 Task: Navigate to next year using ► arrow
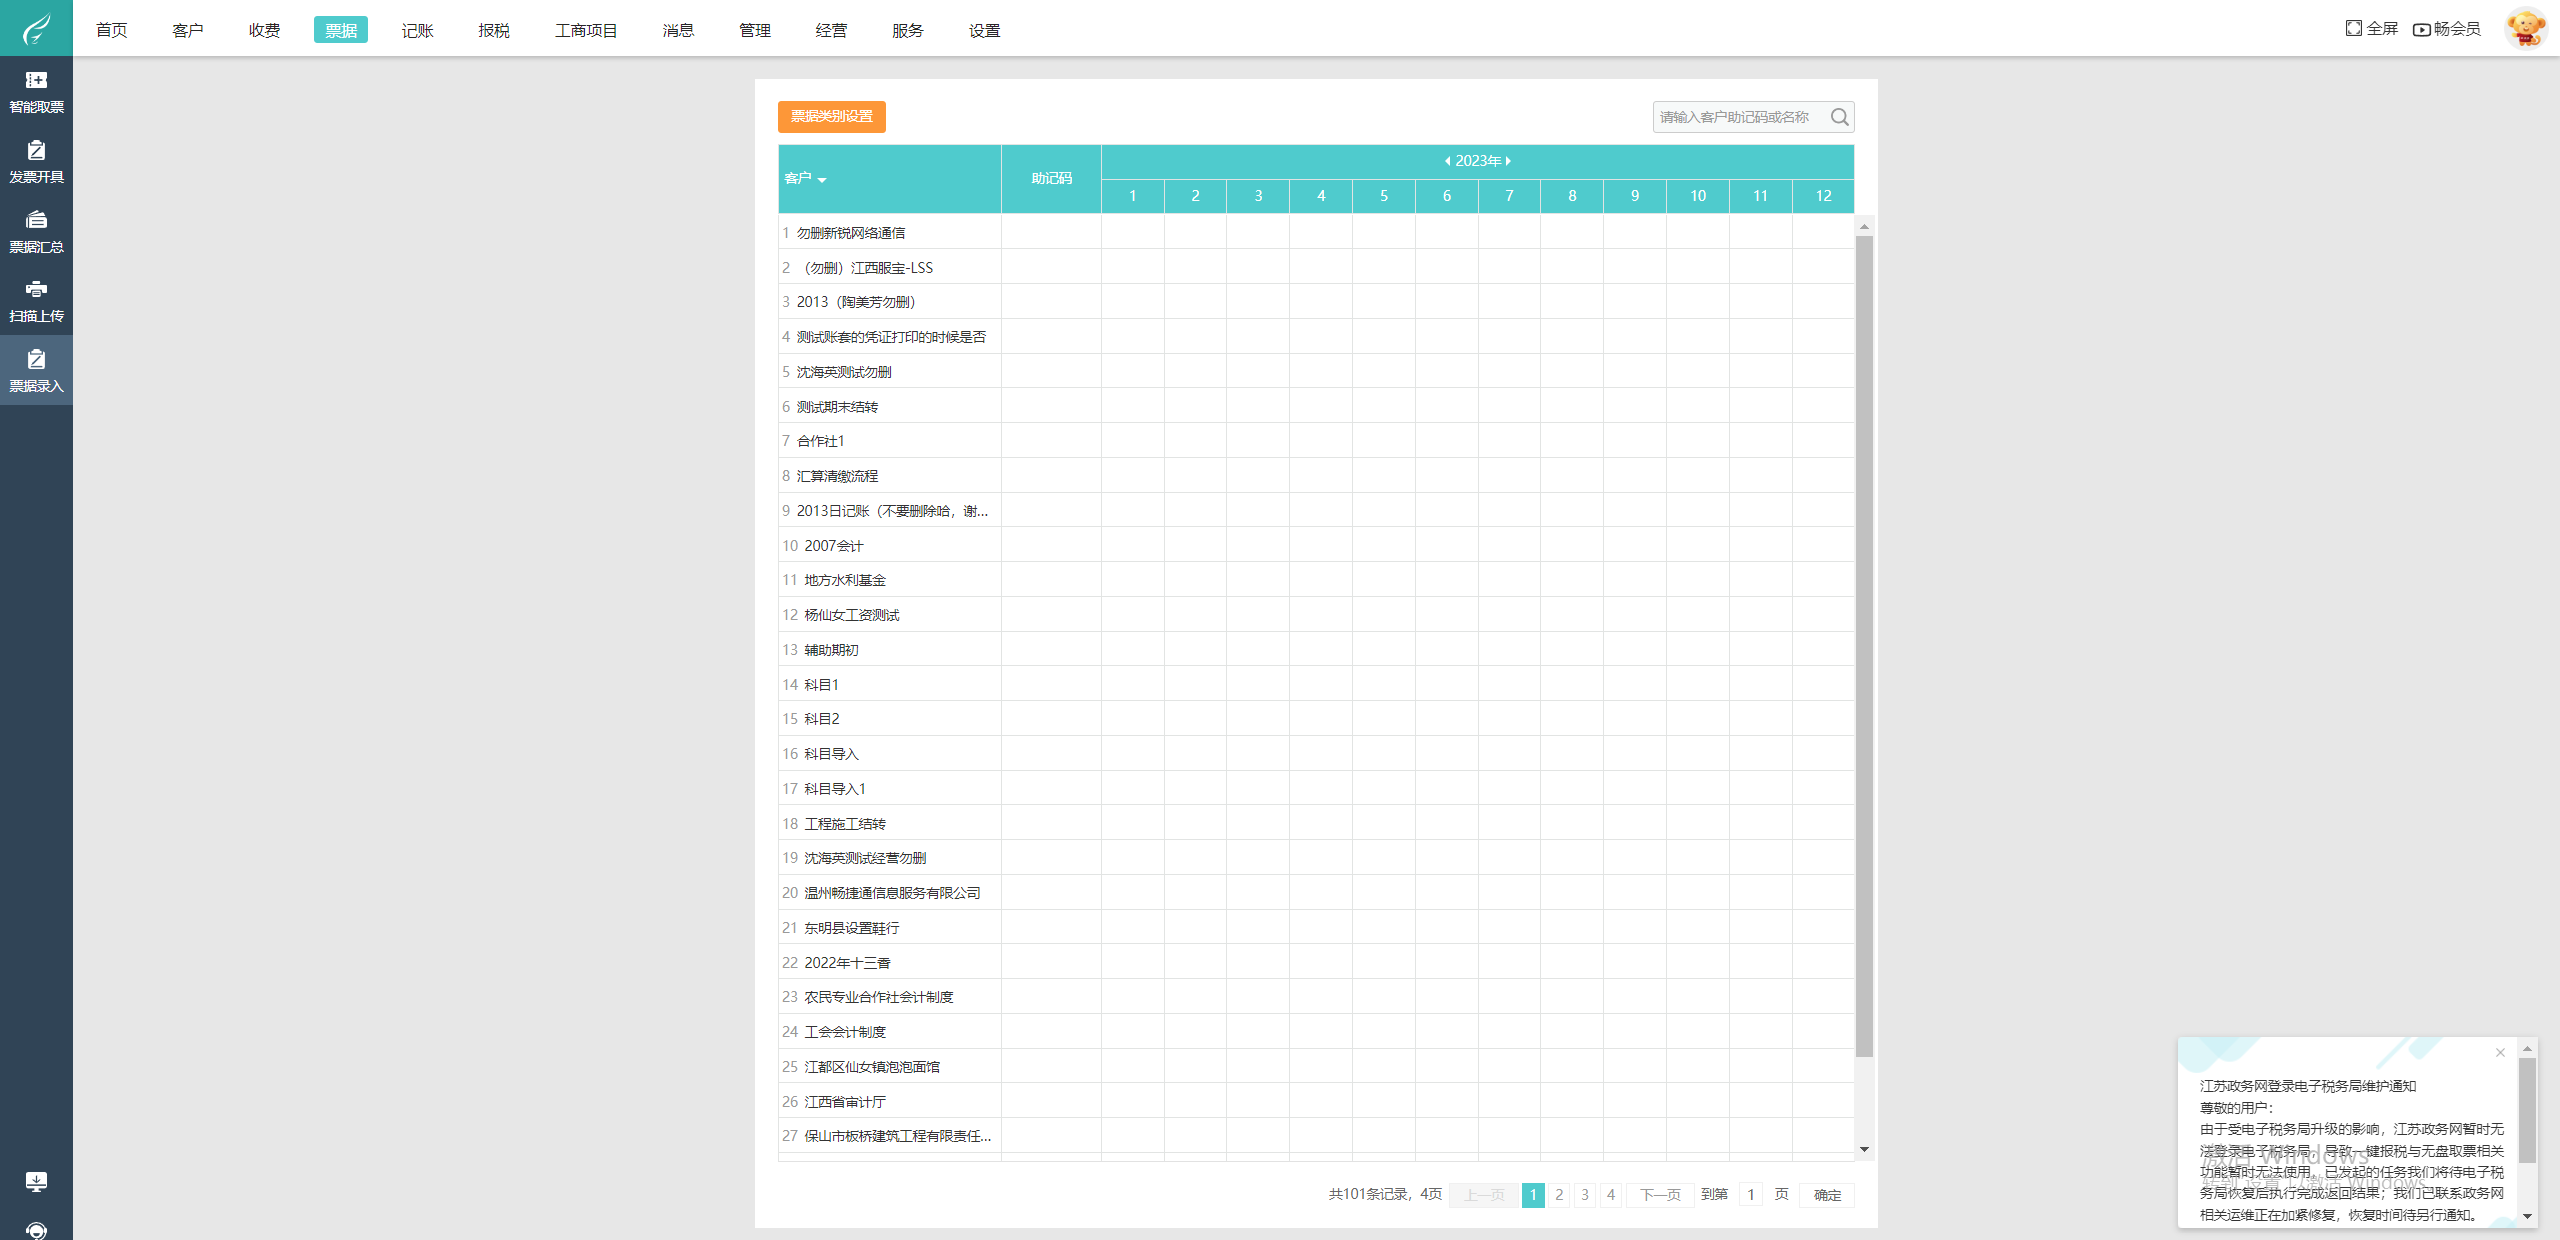click(1510, 160)
